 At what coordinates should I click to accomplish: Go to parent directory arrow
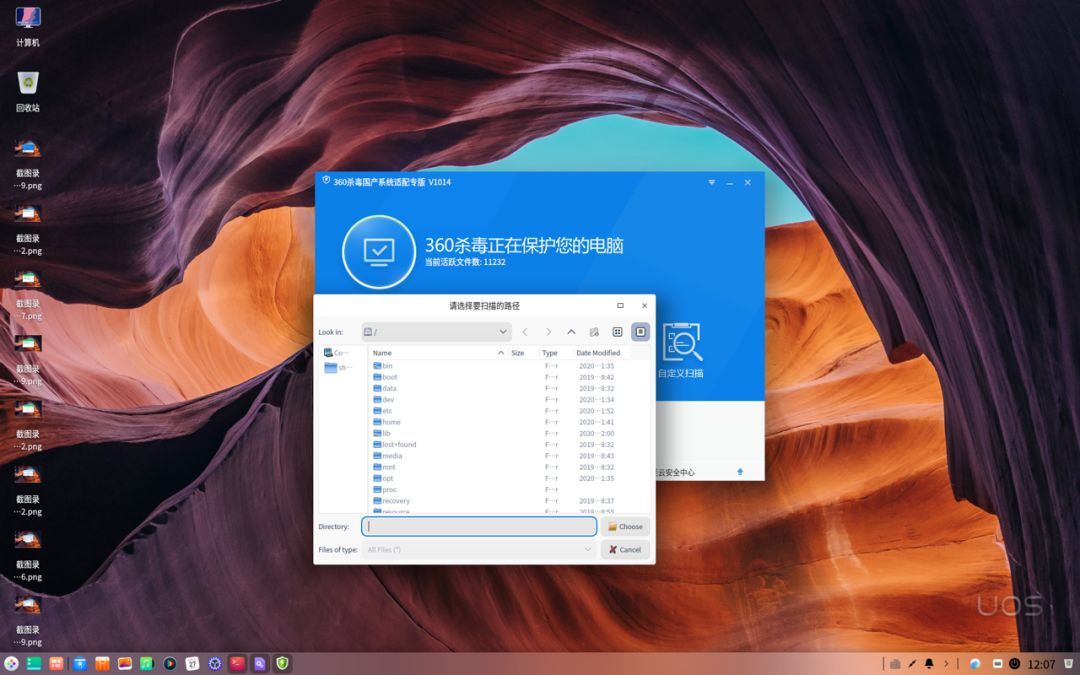[x=571, y=332]
